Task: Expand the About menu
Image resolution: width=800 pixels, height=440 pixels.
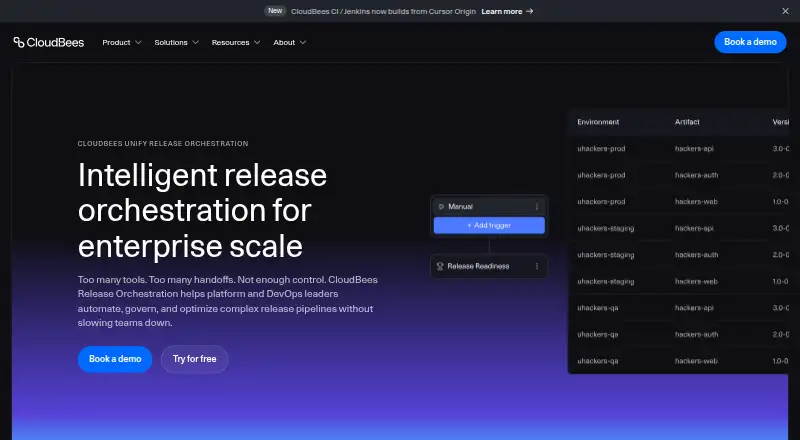Action: 289,42
